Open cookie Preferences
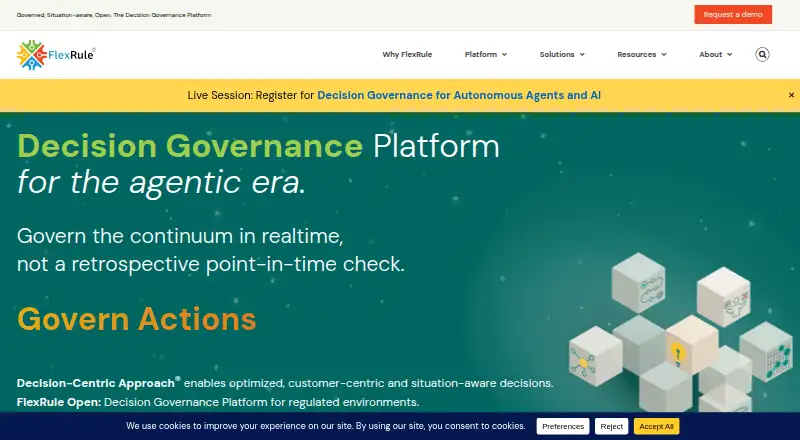This screenshot has height=440, width=800. coord(563,426)
